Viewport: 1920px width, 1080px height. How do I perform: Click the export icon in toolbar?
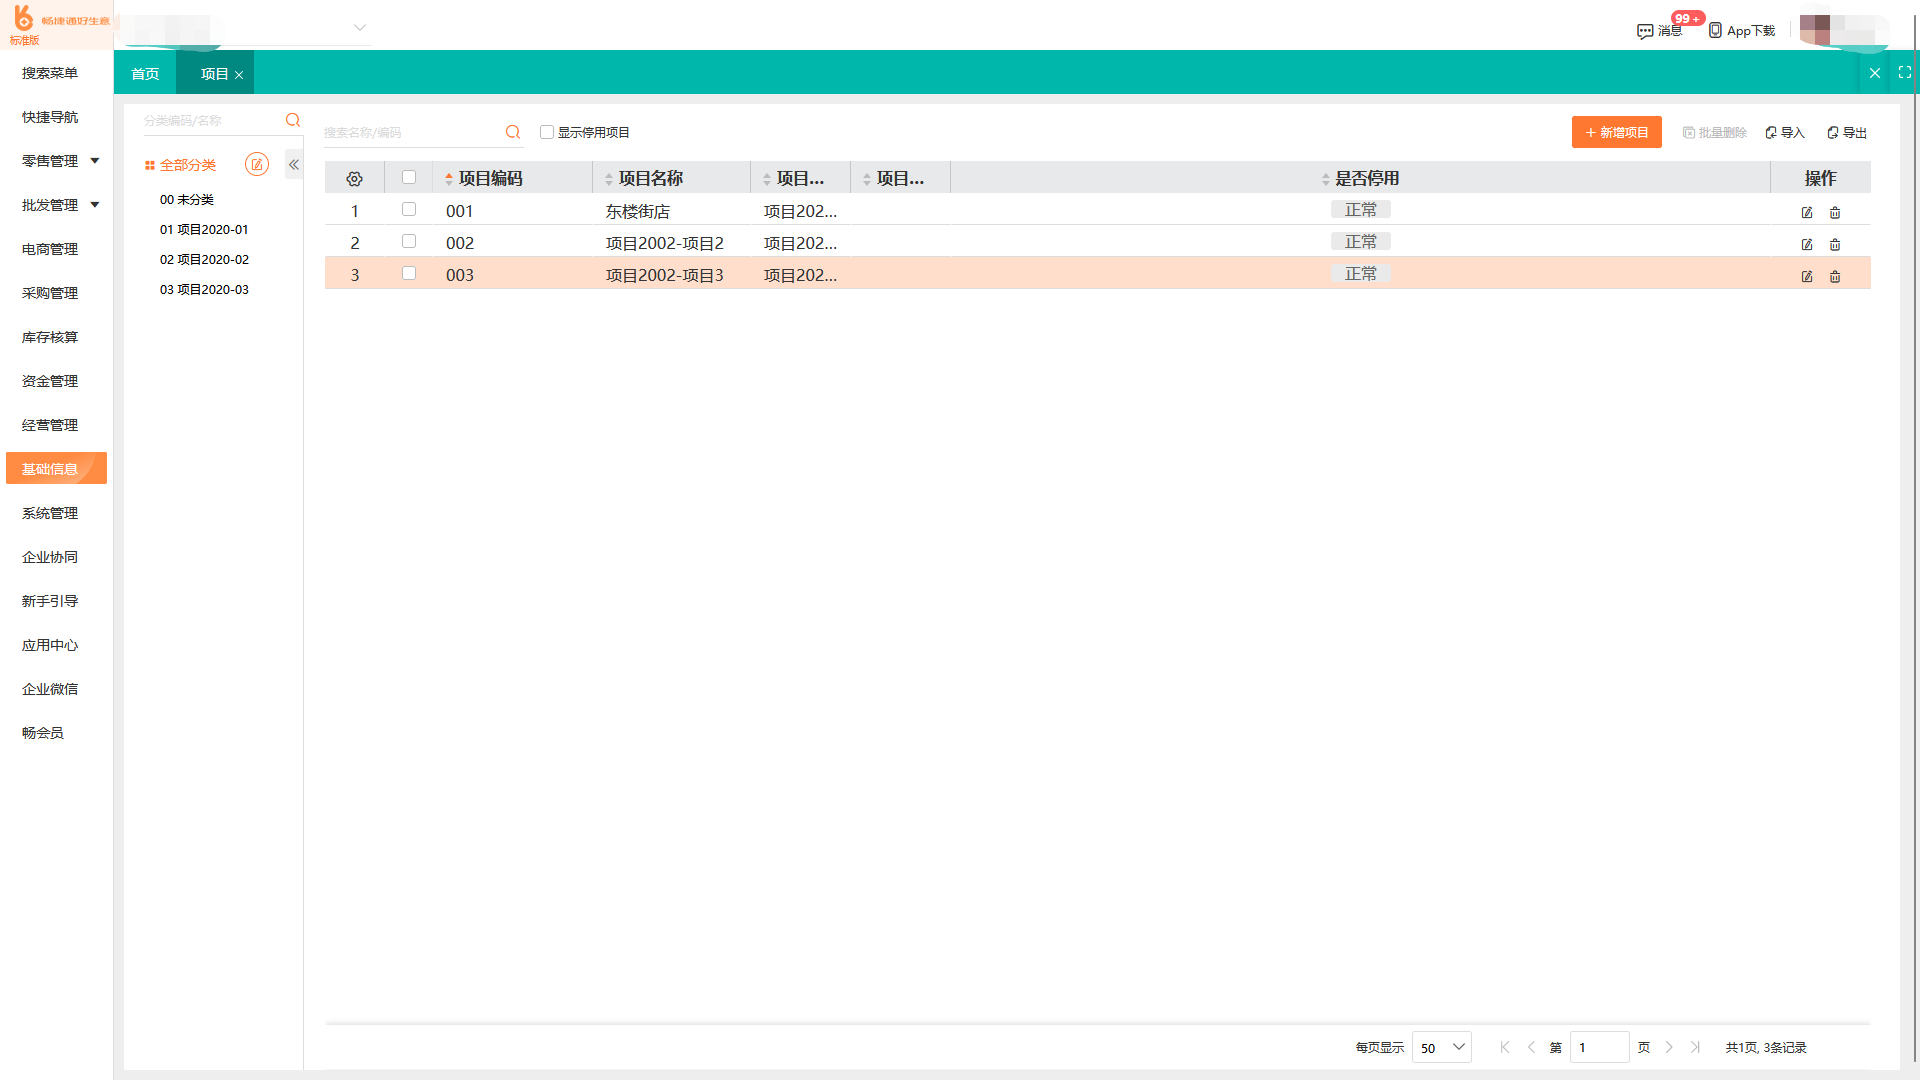point(1846,131)
